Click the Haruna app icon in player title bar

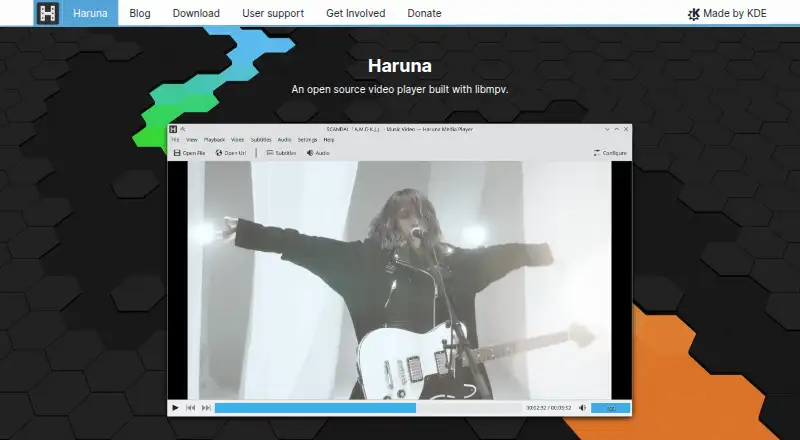[x=173, y=129]
